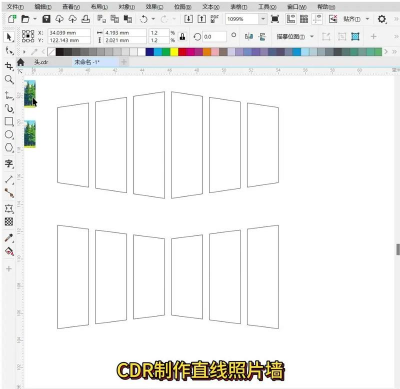Select the Freehand curve tool
This screenshot has height=389, width=400.
(x=9, y=95)
